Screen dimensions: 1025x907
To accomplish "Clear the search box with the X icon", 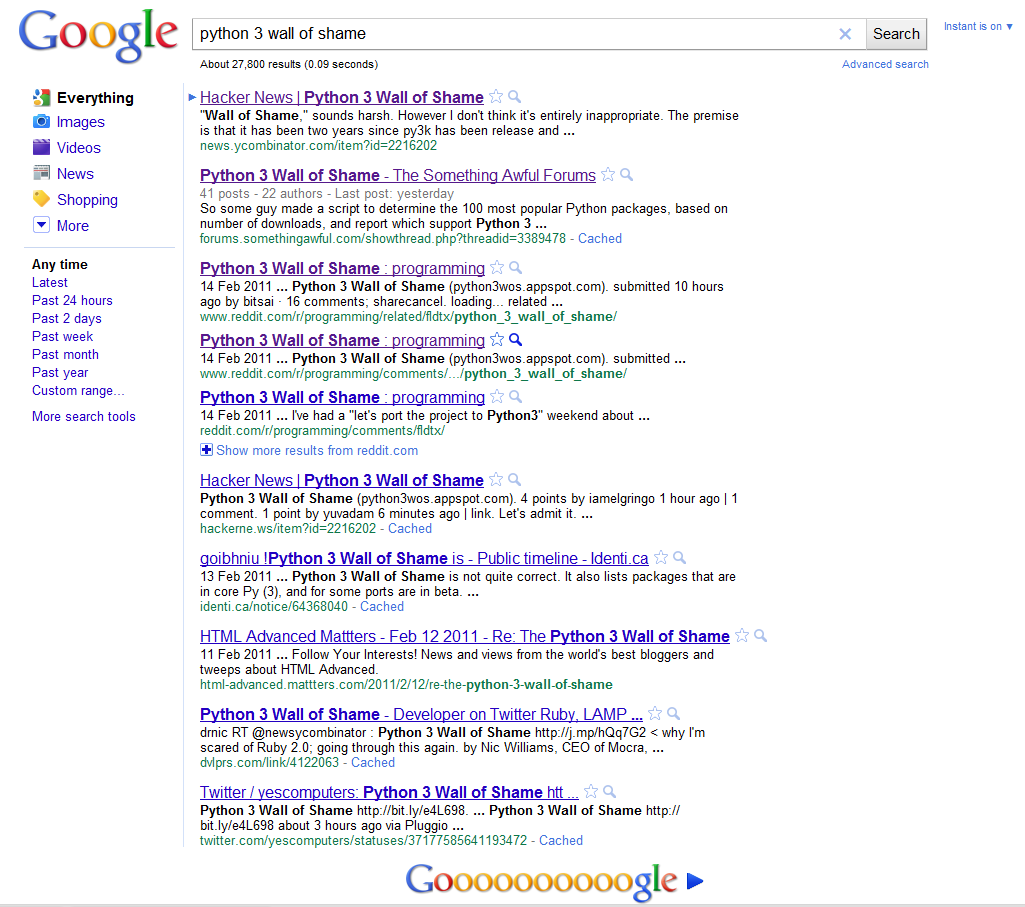I will (x=845, y=33).
